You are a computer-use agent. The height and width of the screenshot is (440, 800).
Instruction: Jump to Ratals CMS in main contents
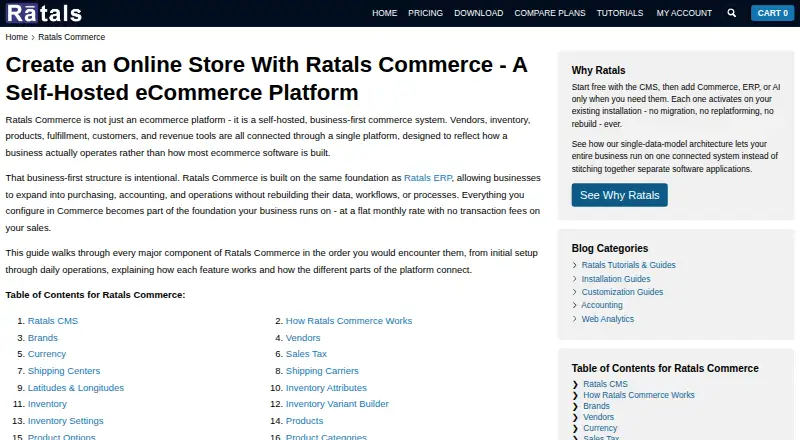tap(53, 321)
